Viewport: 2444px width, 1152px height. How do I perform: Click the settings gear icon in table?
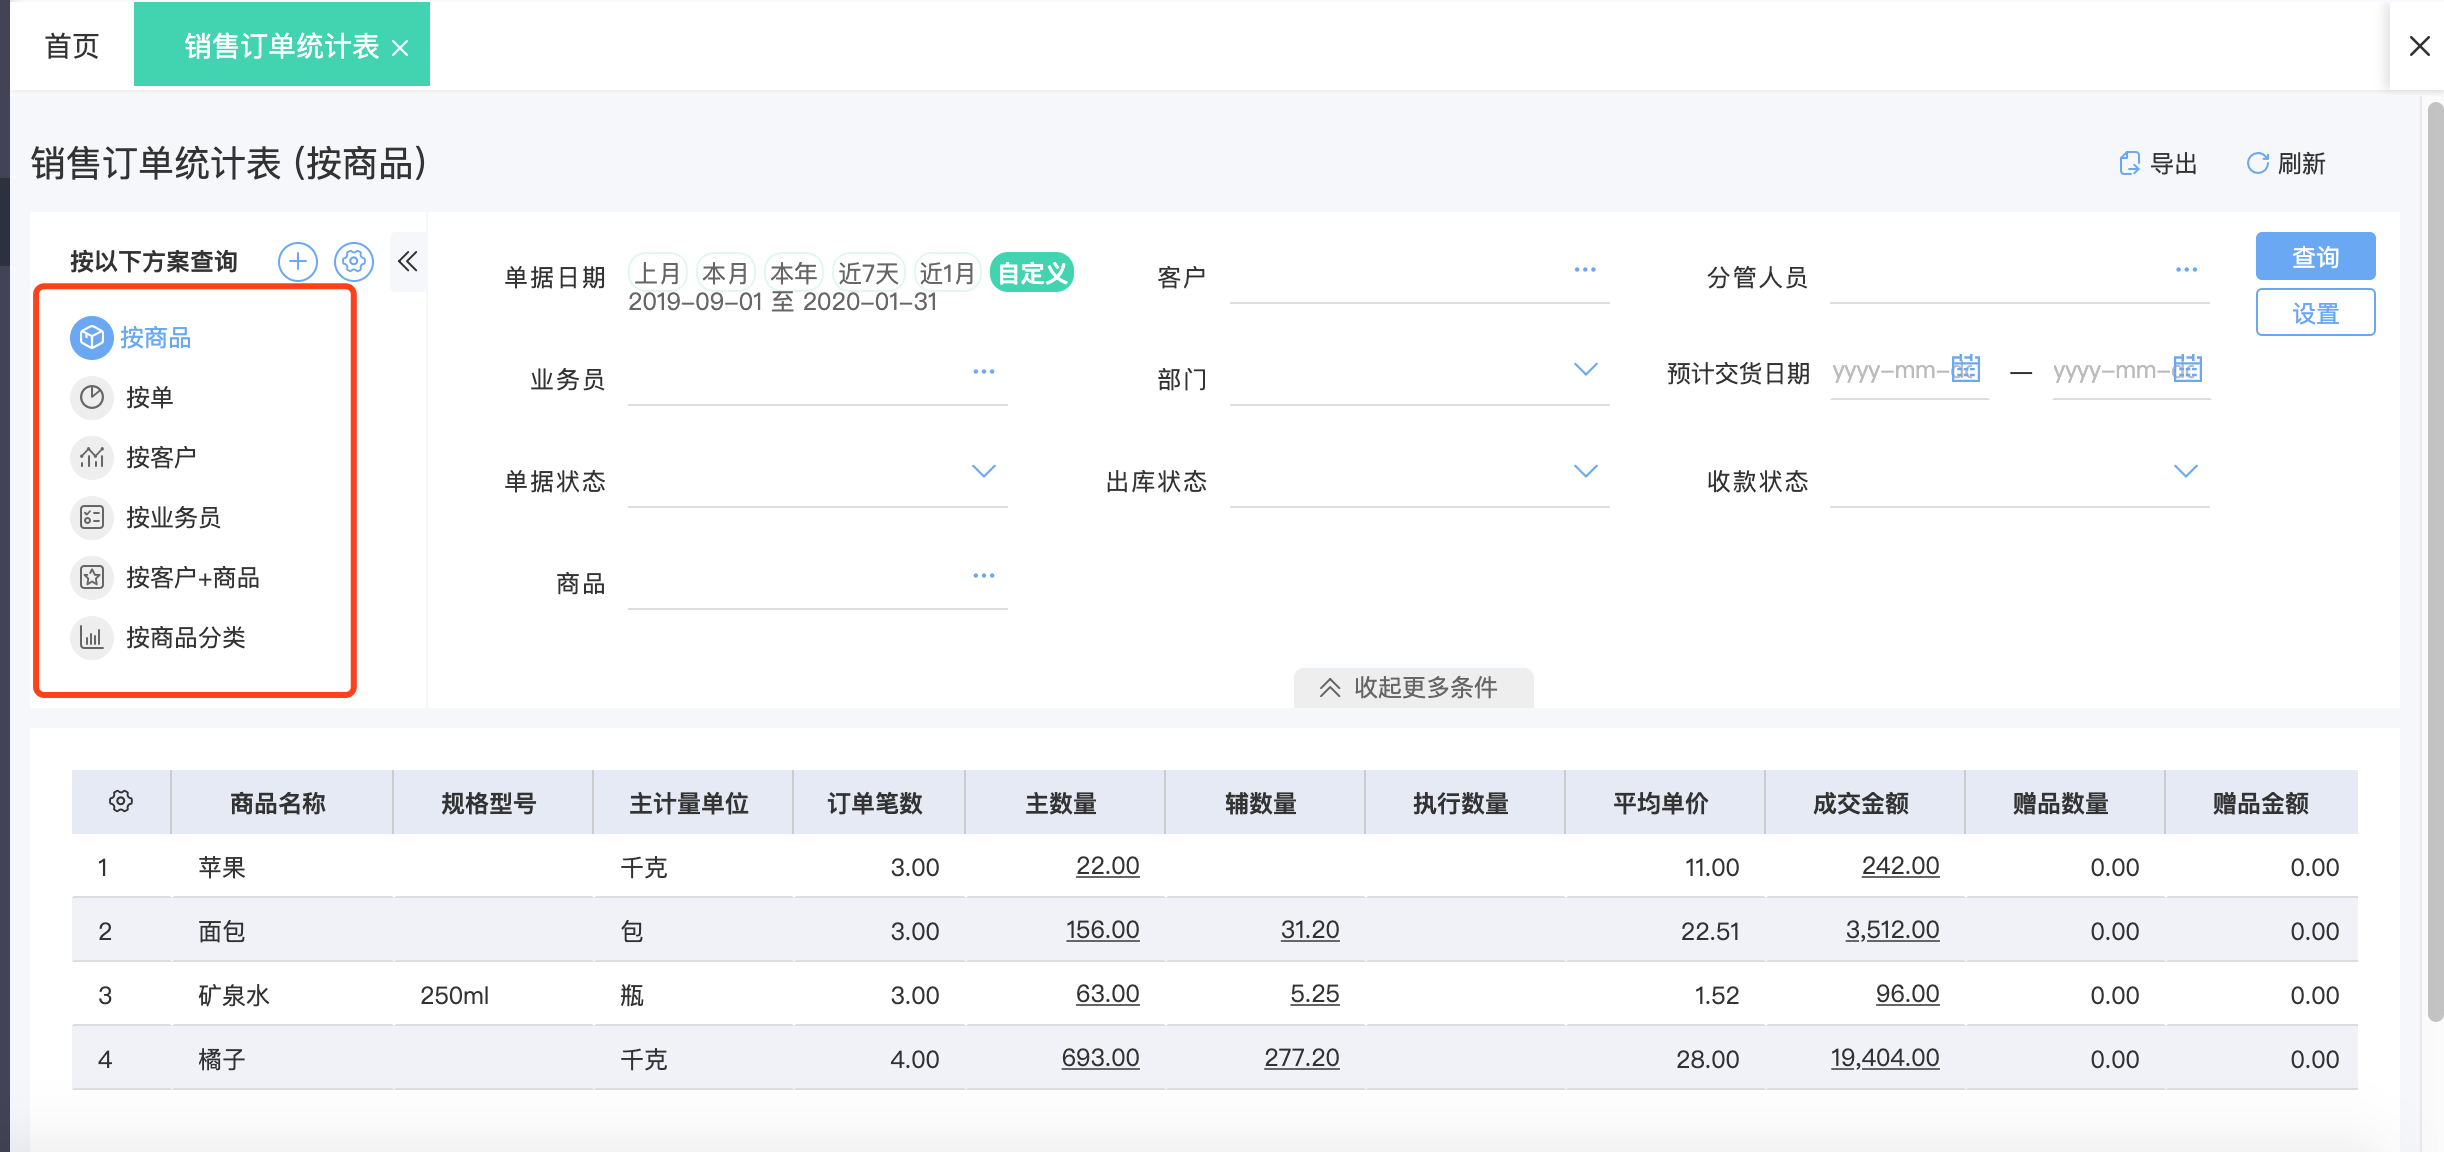[120, 803]
